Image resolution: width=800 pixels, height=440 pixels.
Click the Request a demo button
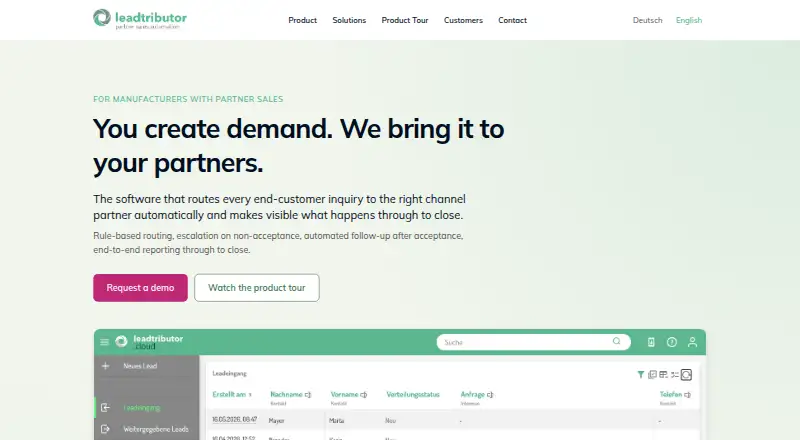140,288
